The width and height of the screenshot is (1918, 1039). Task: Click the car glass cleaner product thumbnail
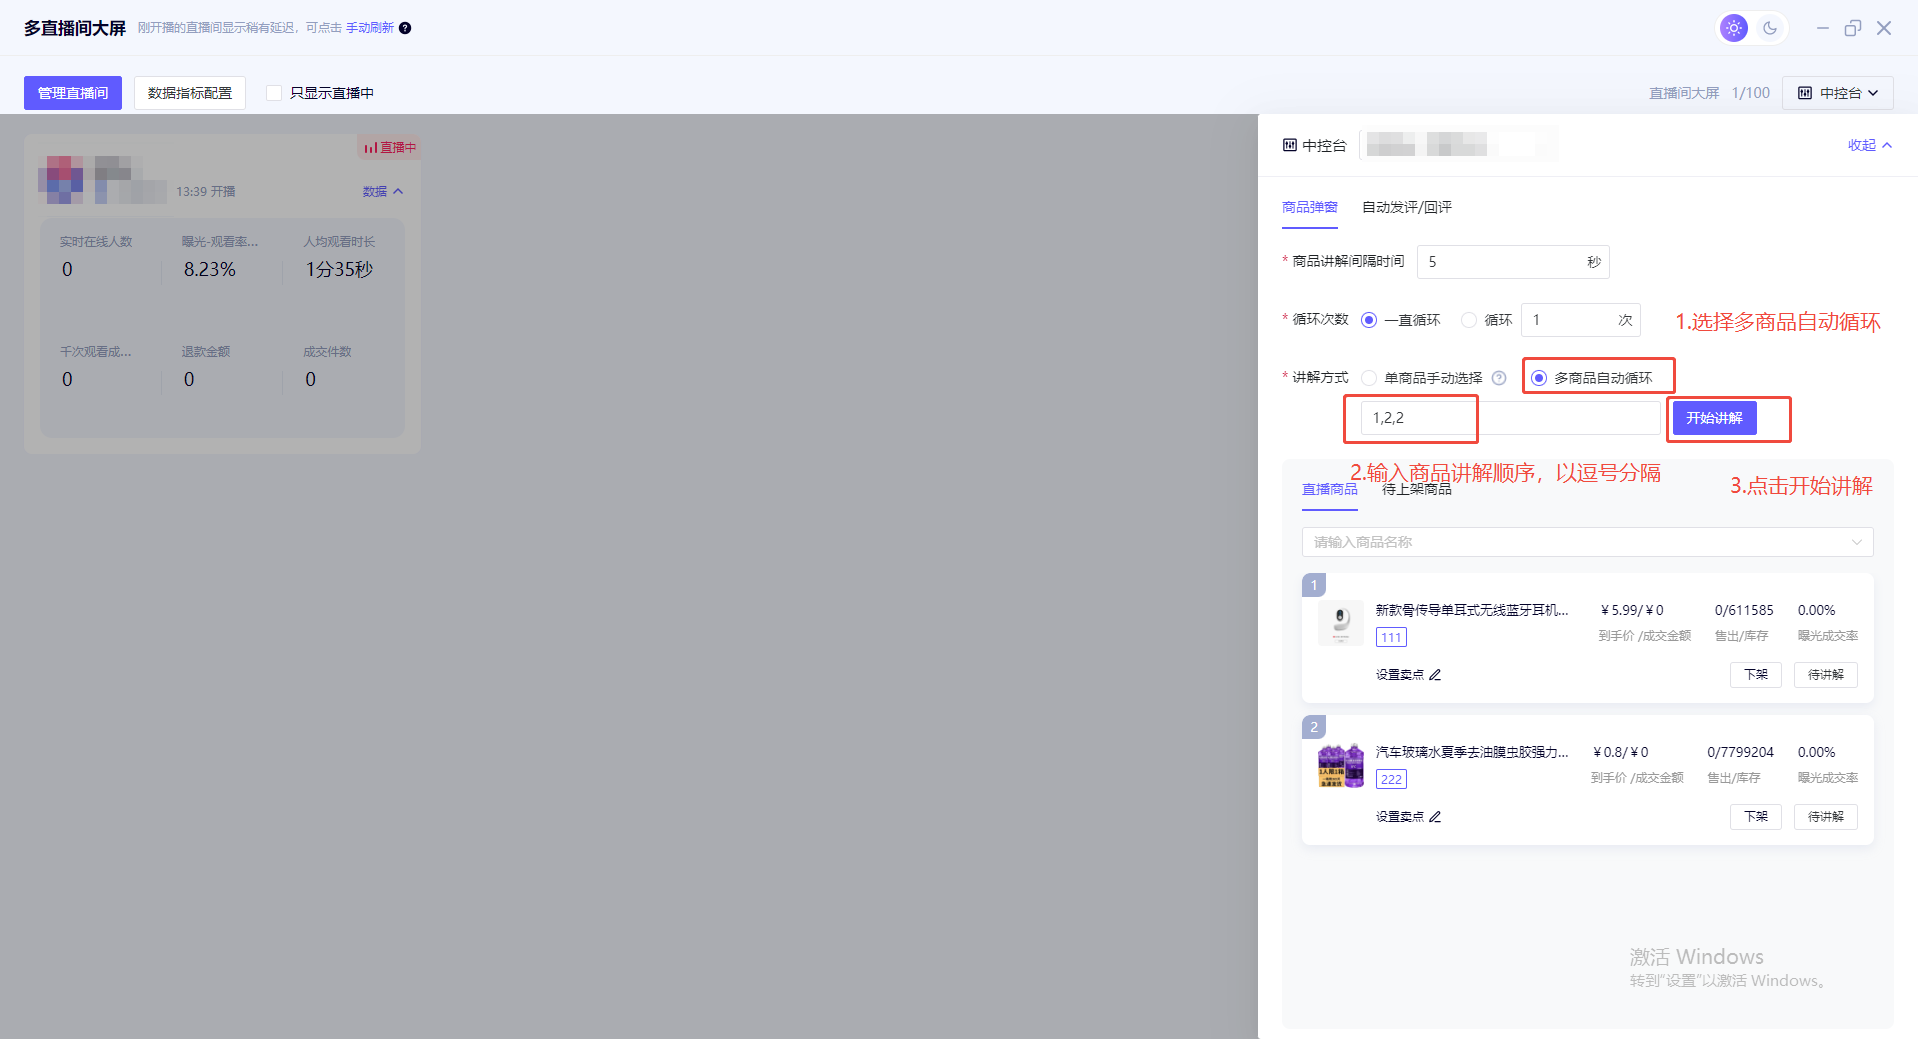[x=1341, y=766]
